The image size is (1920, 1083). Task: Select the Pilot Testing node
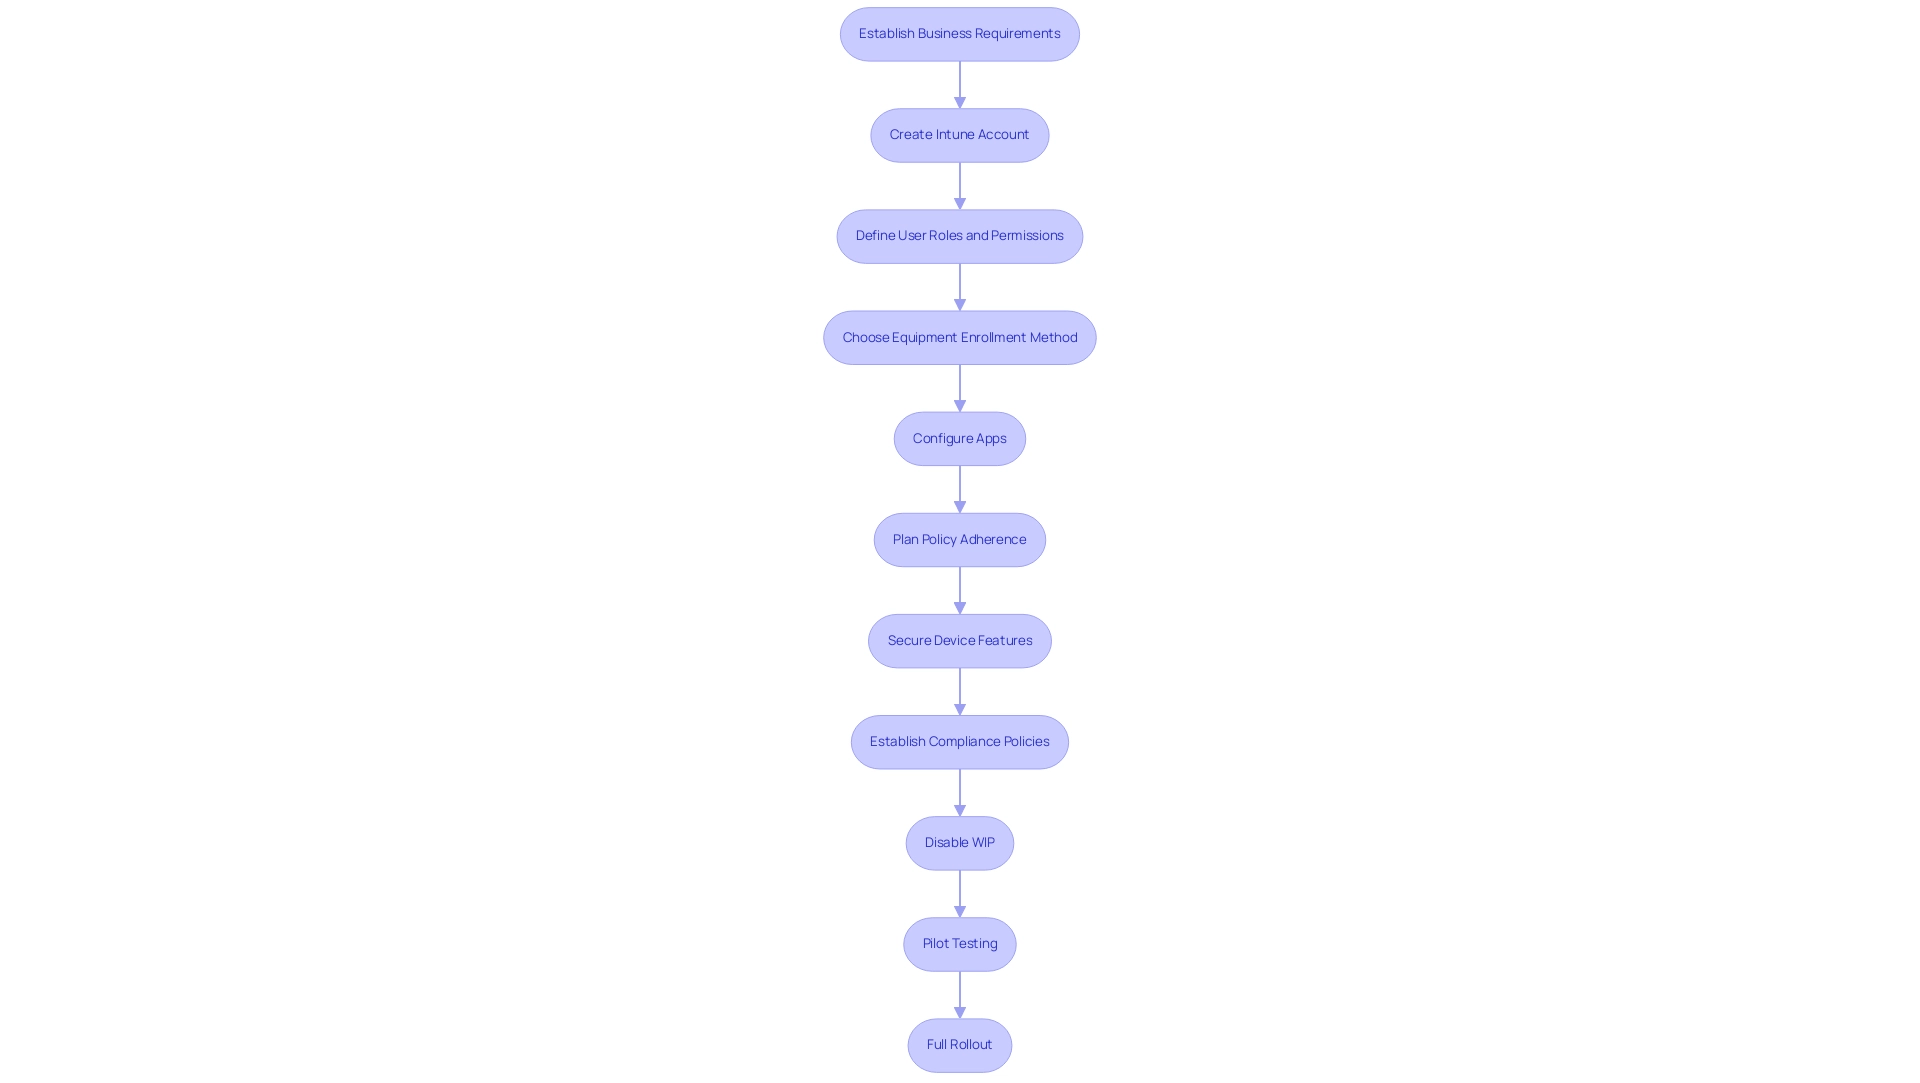[960, 943]
